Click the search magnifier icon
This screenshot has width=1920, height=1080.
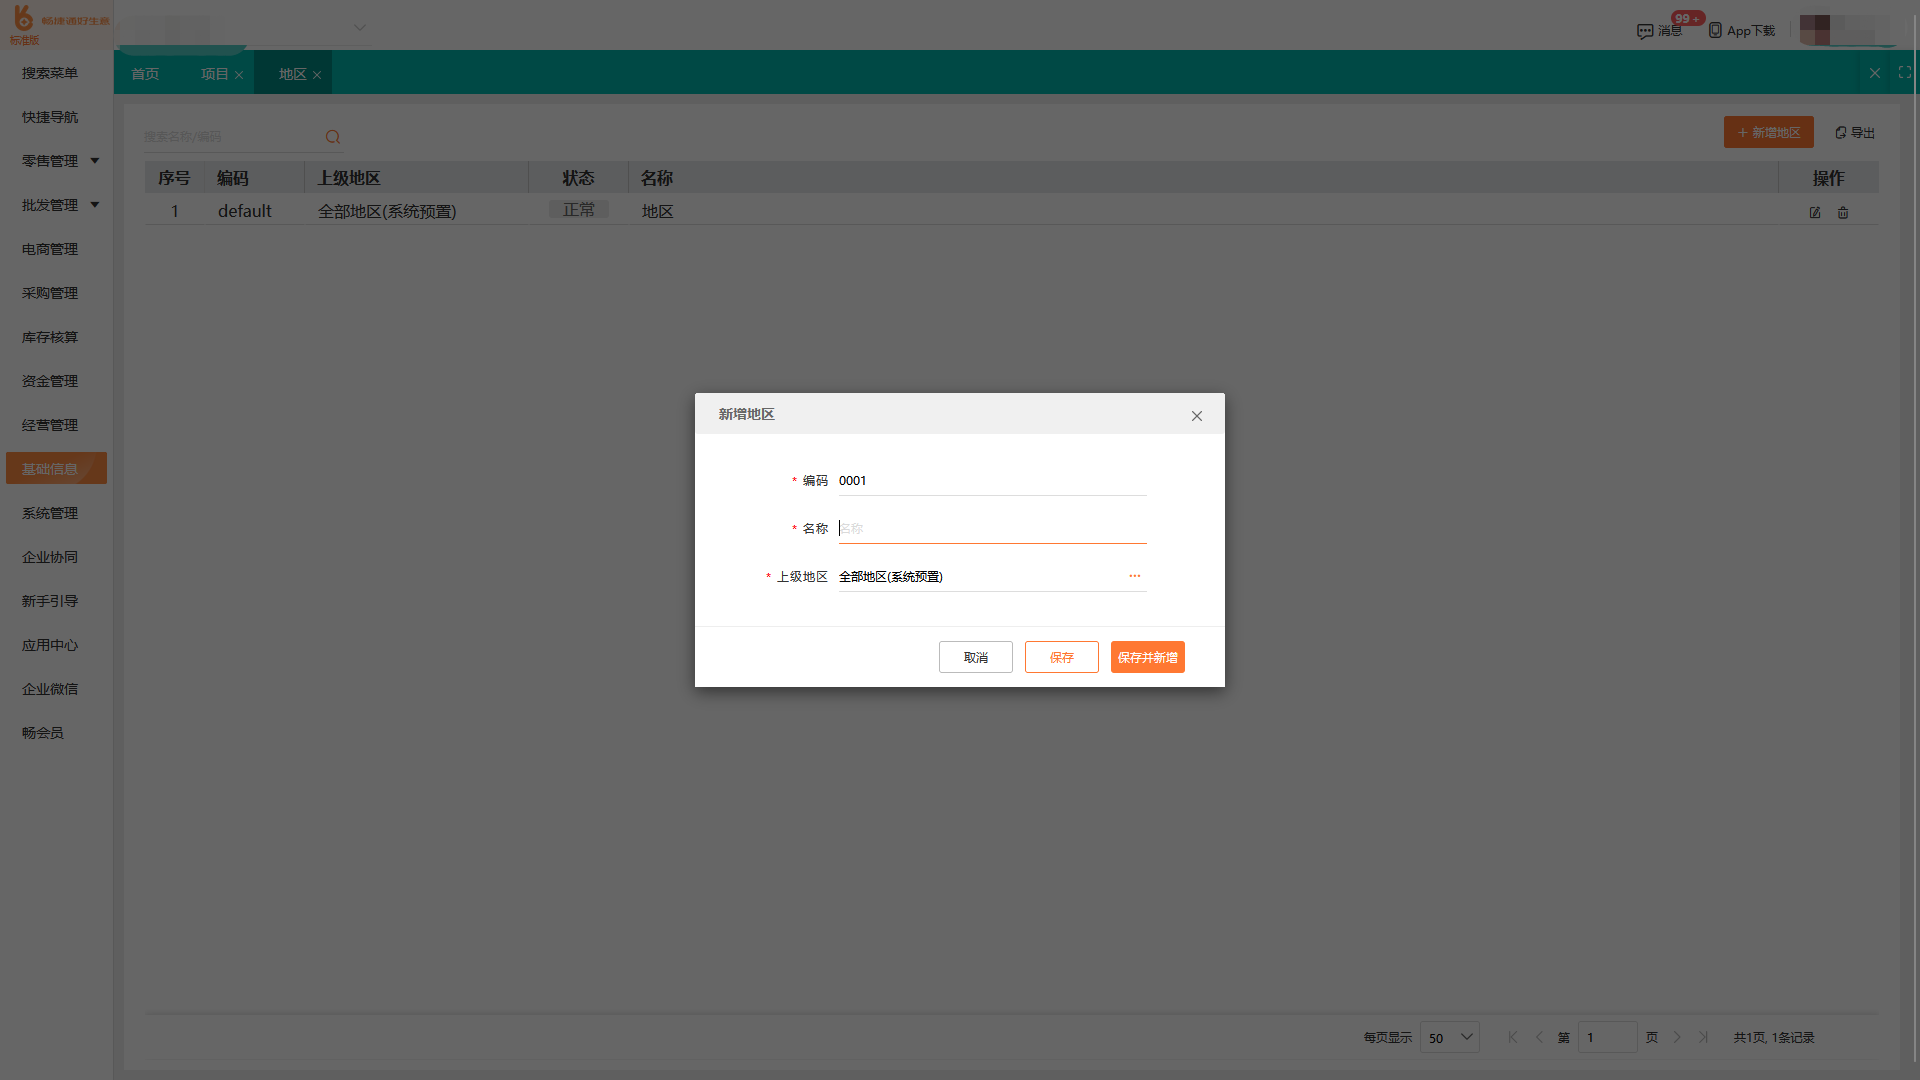[334, 136]
